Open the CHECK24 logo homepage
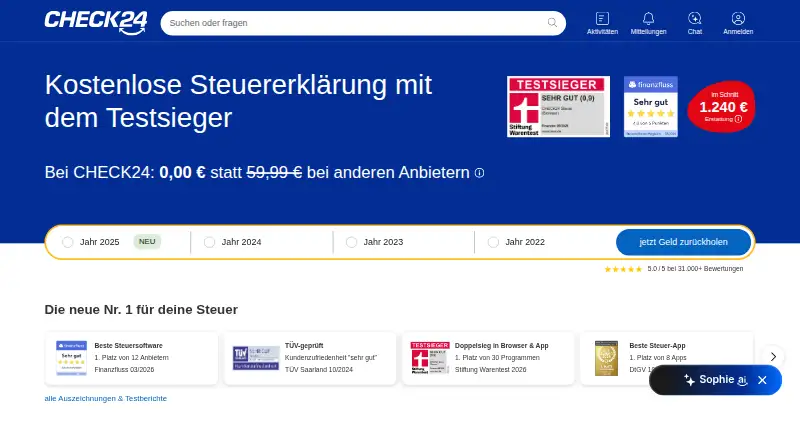This screenshot has height=440, width=800. point(96,23)
